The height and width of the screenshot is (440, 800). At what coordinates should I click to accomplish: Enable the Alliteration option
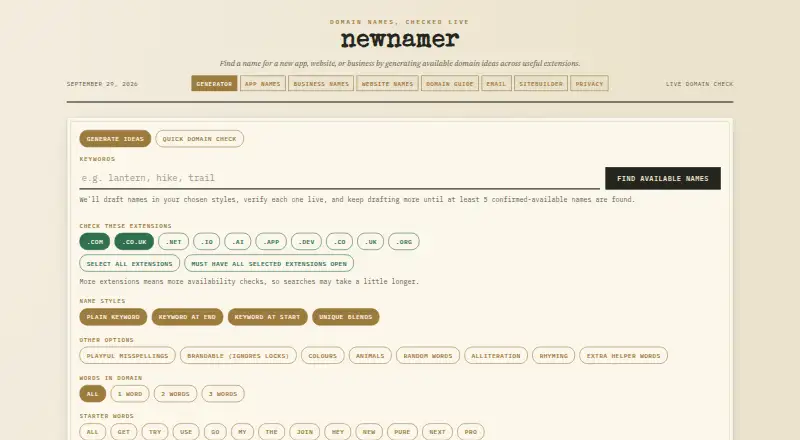point(495,355)
